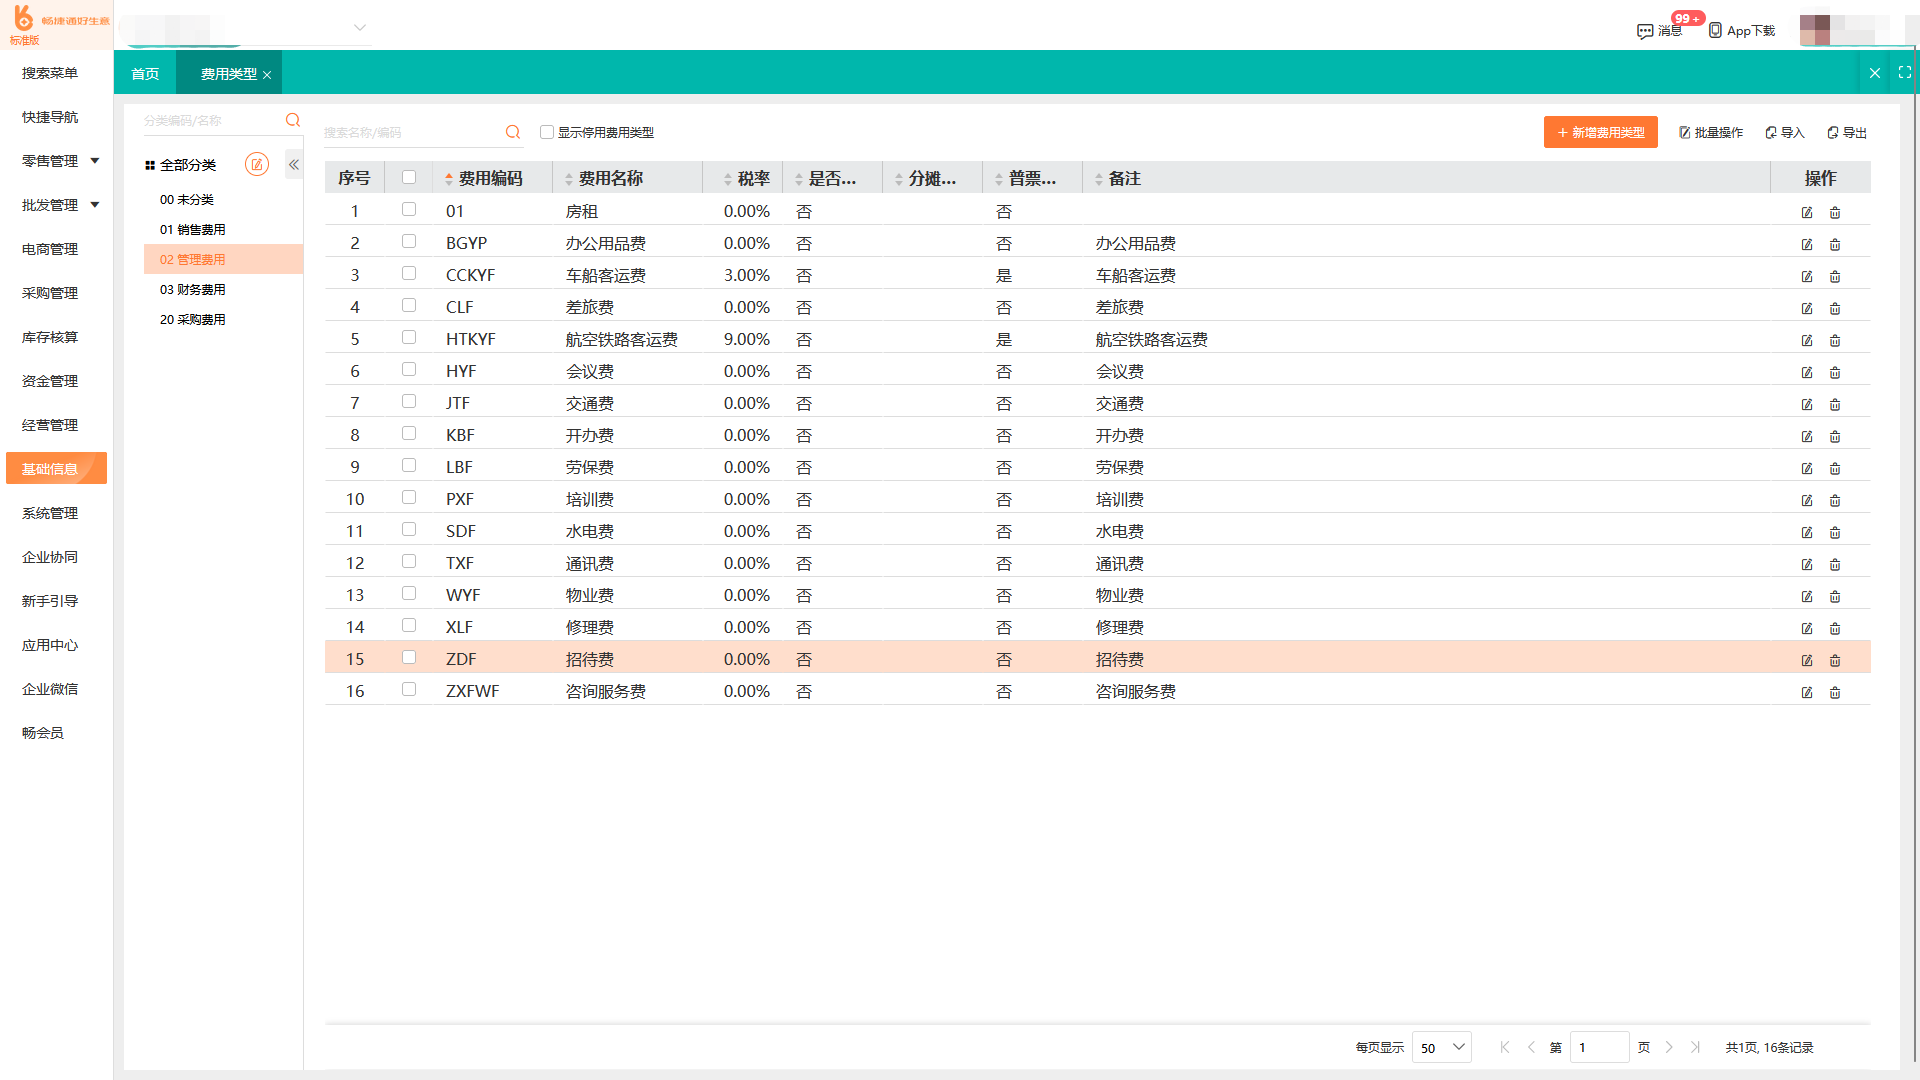Click 新增费用类型 button
The width and height of the screenshot is (1920, 1080).
click(x=1600, y=131)
